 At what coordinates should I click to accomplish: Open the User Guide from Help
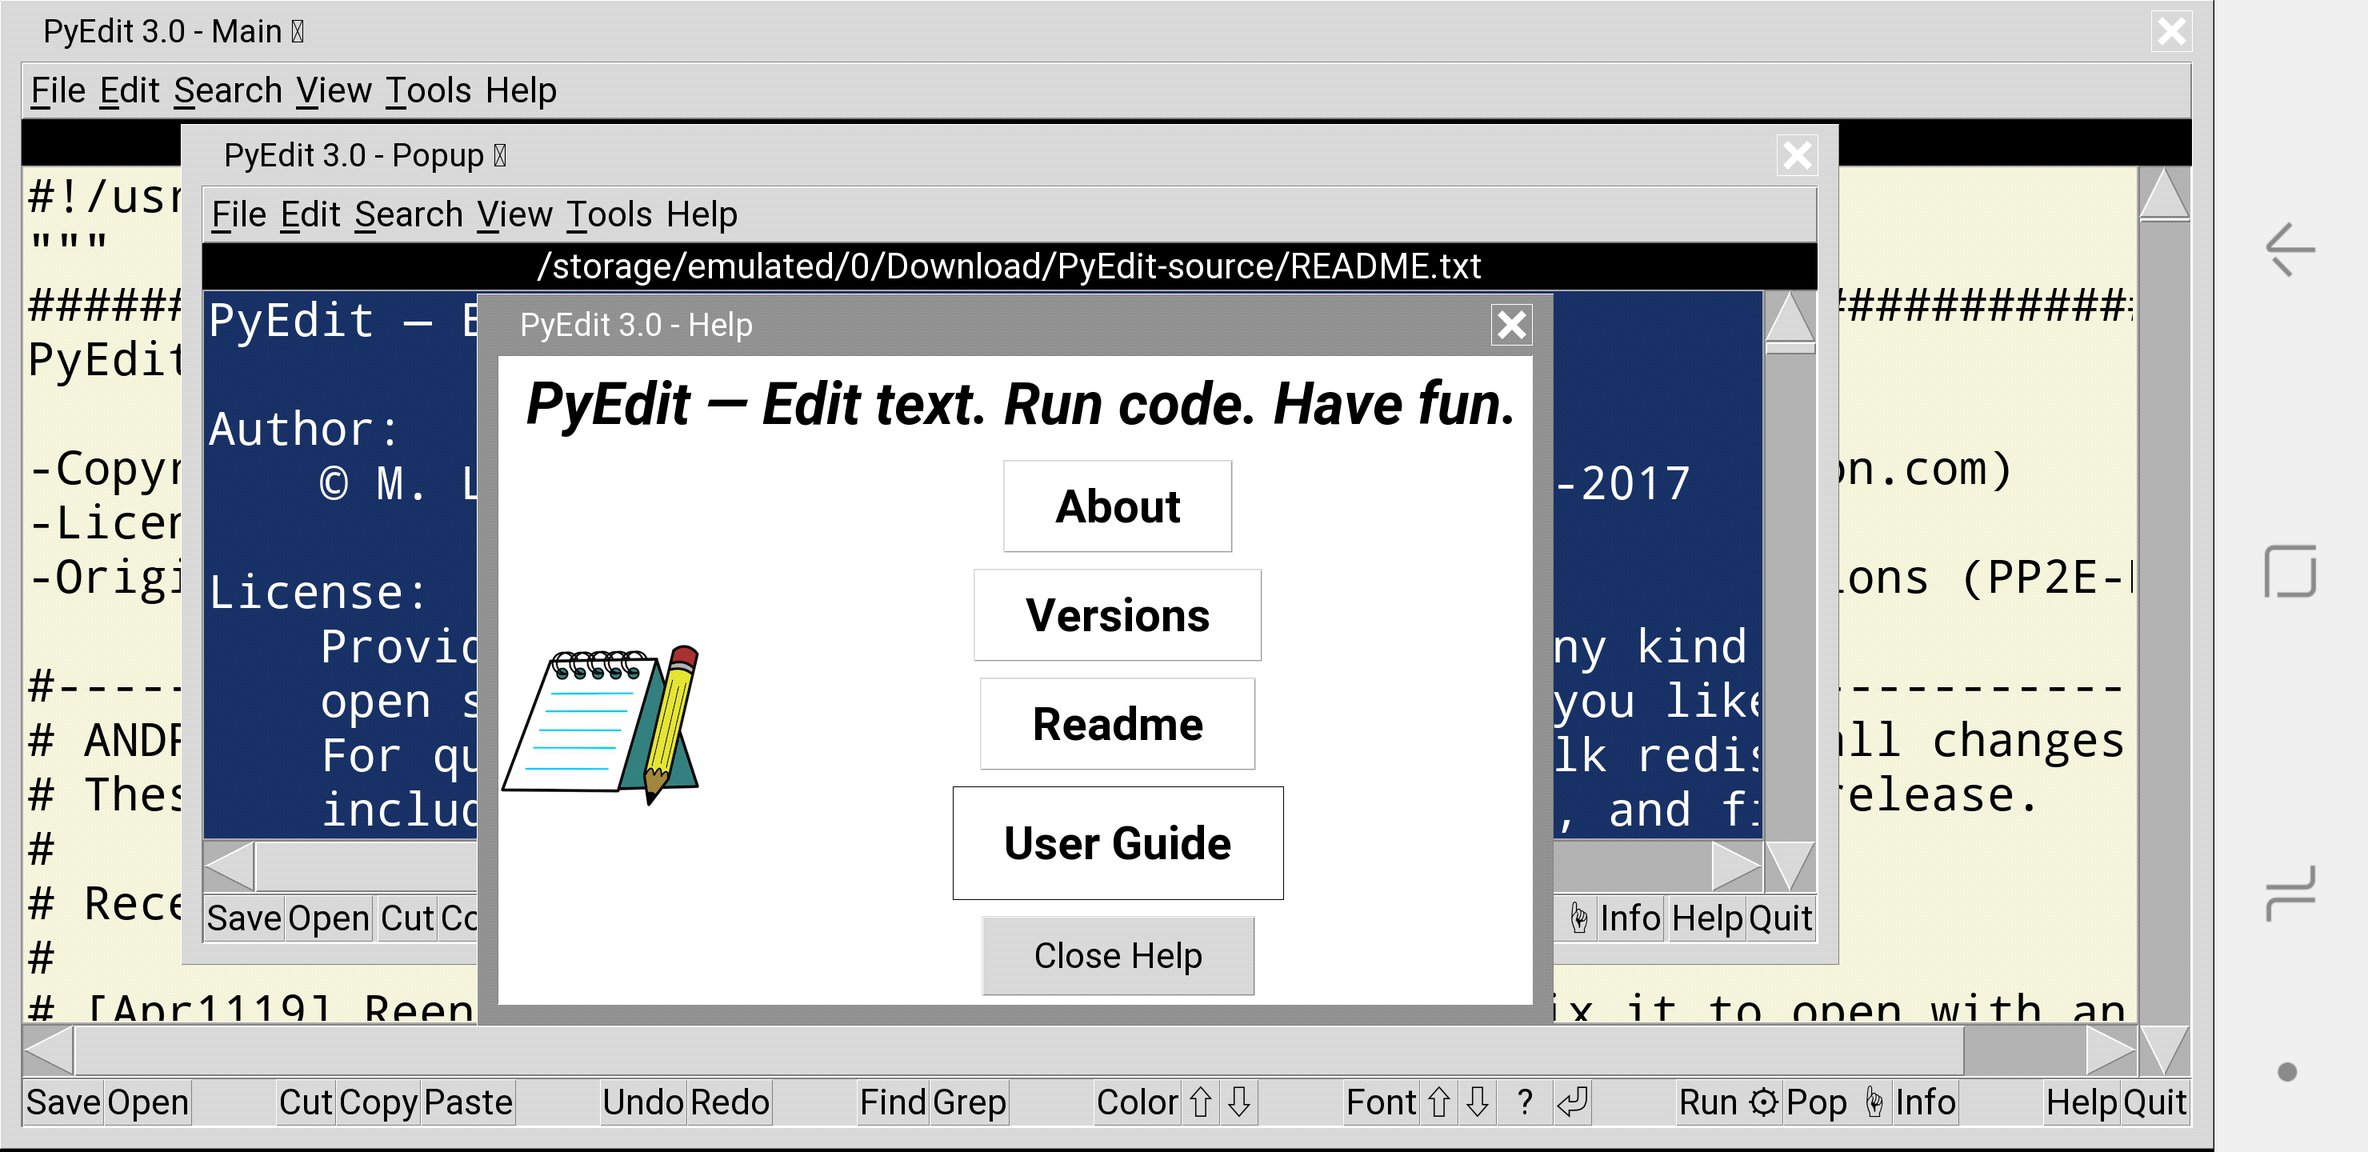[1117, 843]
